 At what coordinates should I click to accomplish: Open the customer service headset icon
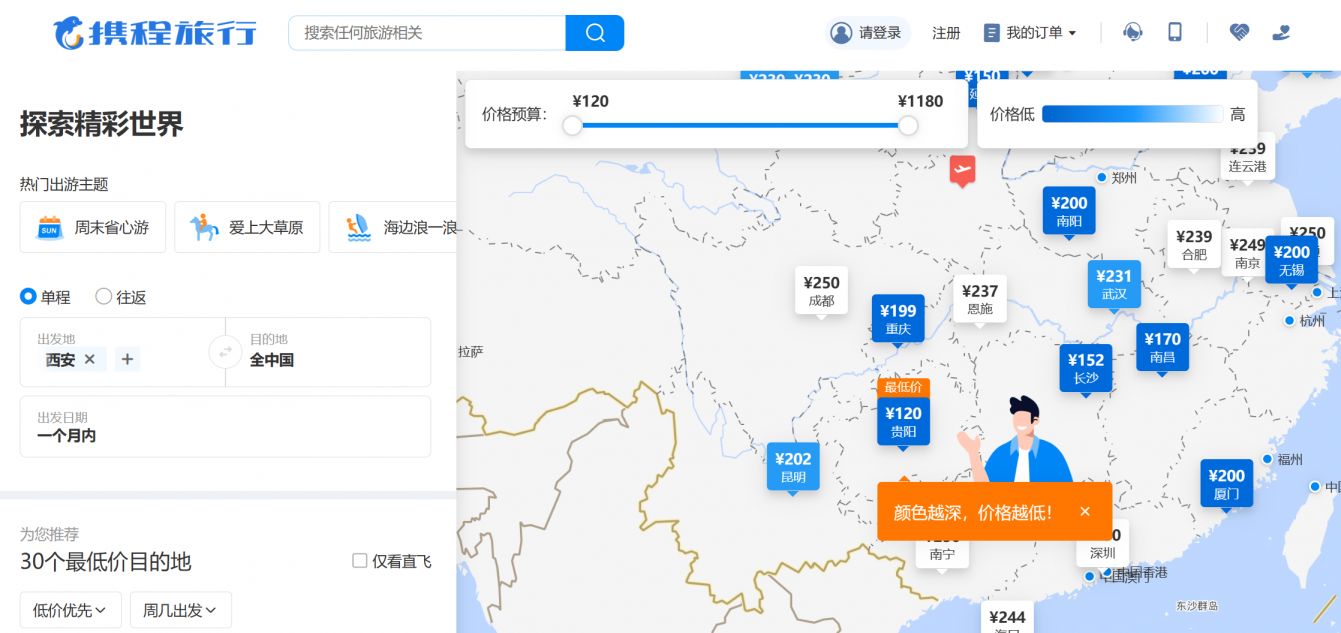click(x=1132, y=31)
